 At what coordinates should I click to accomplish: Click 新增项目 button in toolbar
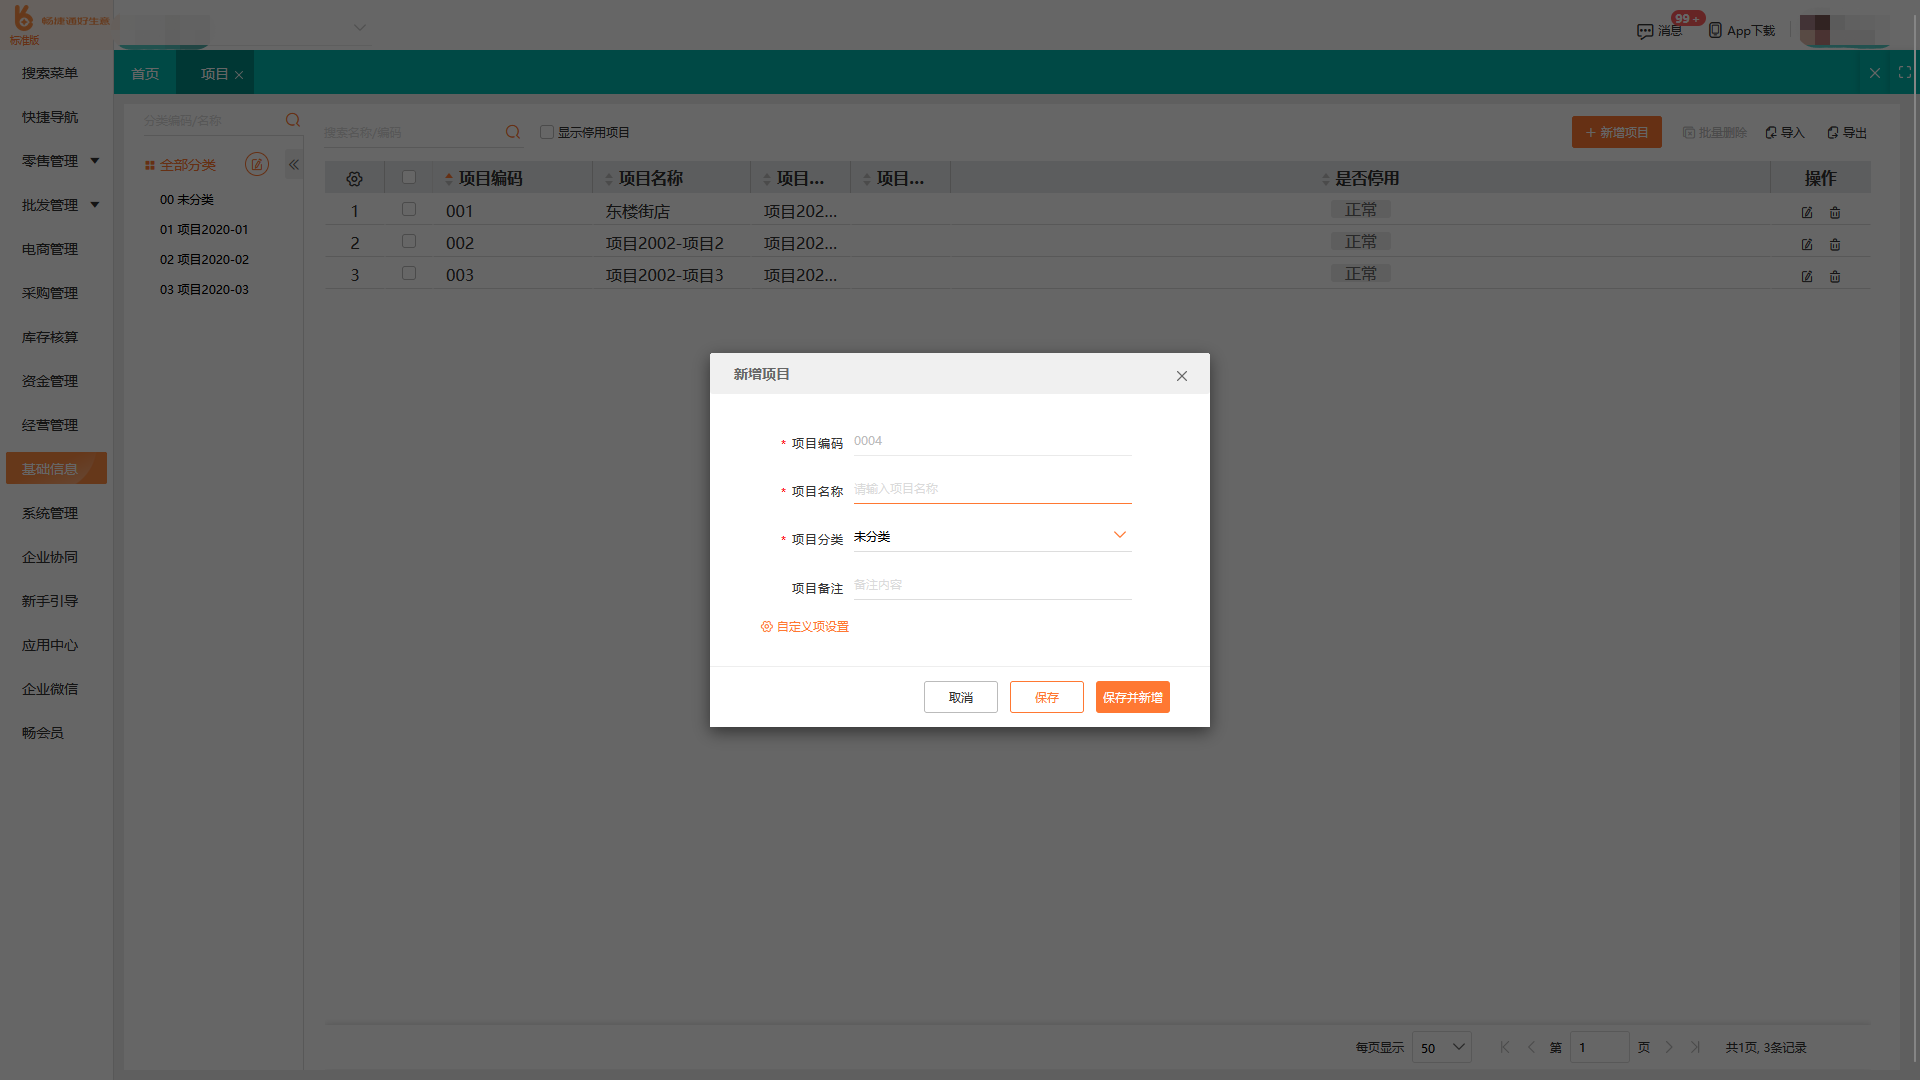[x=1615, y=131]
